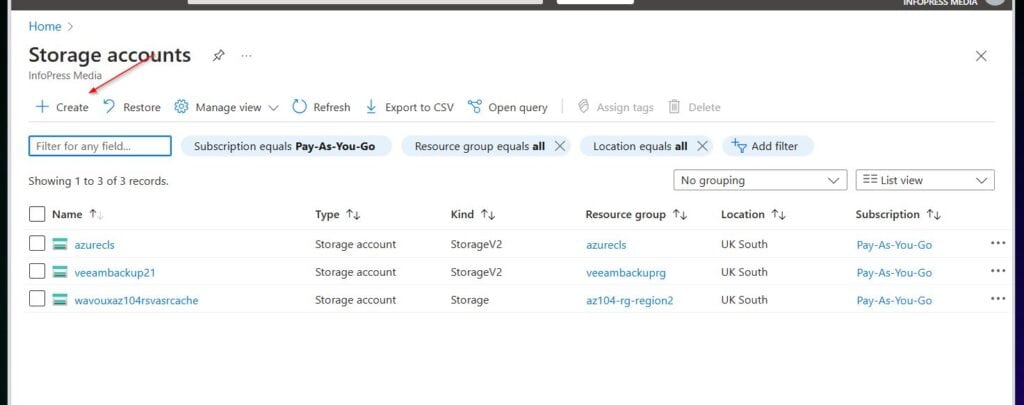
Task: Open the Subscription equals Pay-As-You-Go filter
Action: pyautogui.click(x=285, y=146)
